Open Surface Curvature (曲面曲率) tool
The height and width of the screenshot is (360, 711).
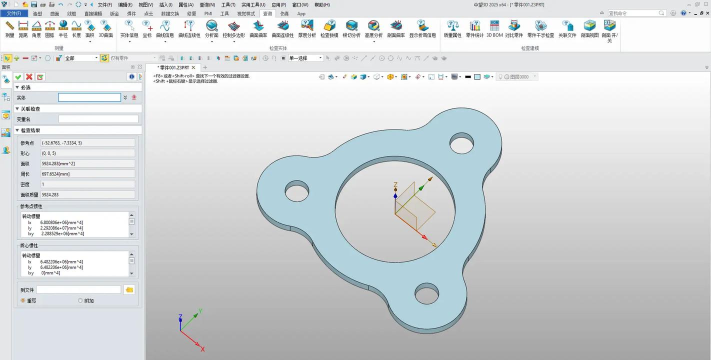258,28
